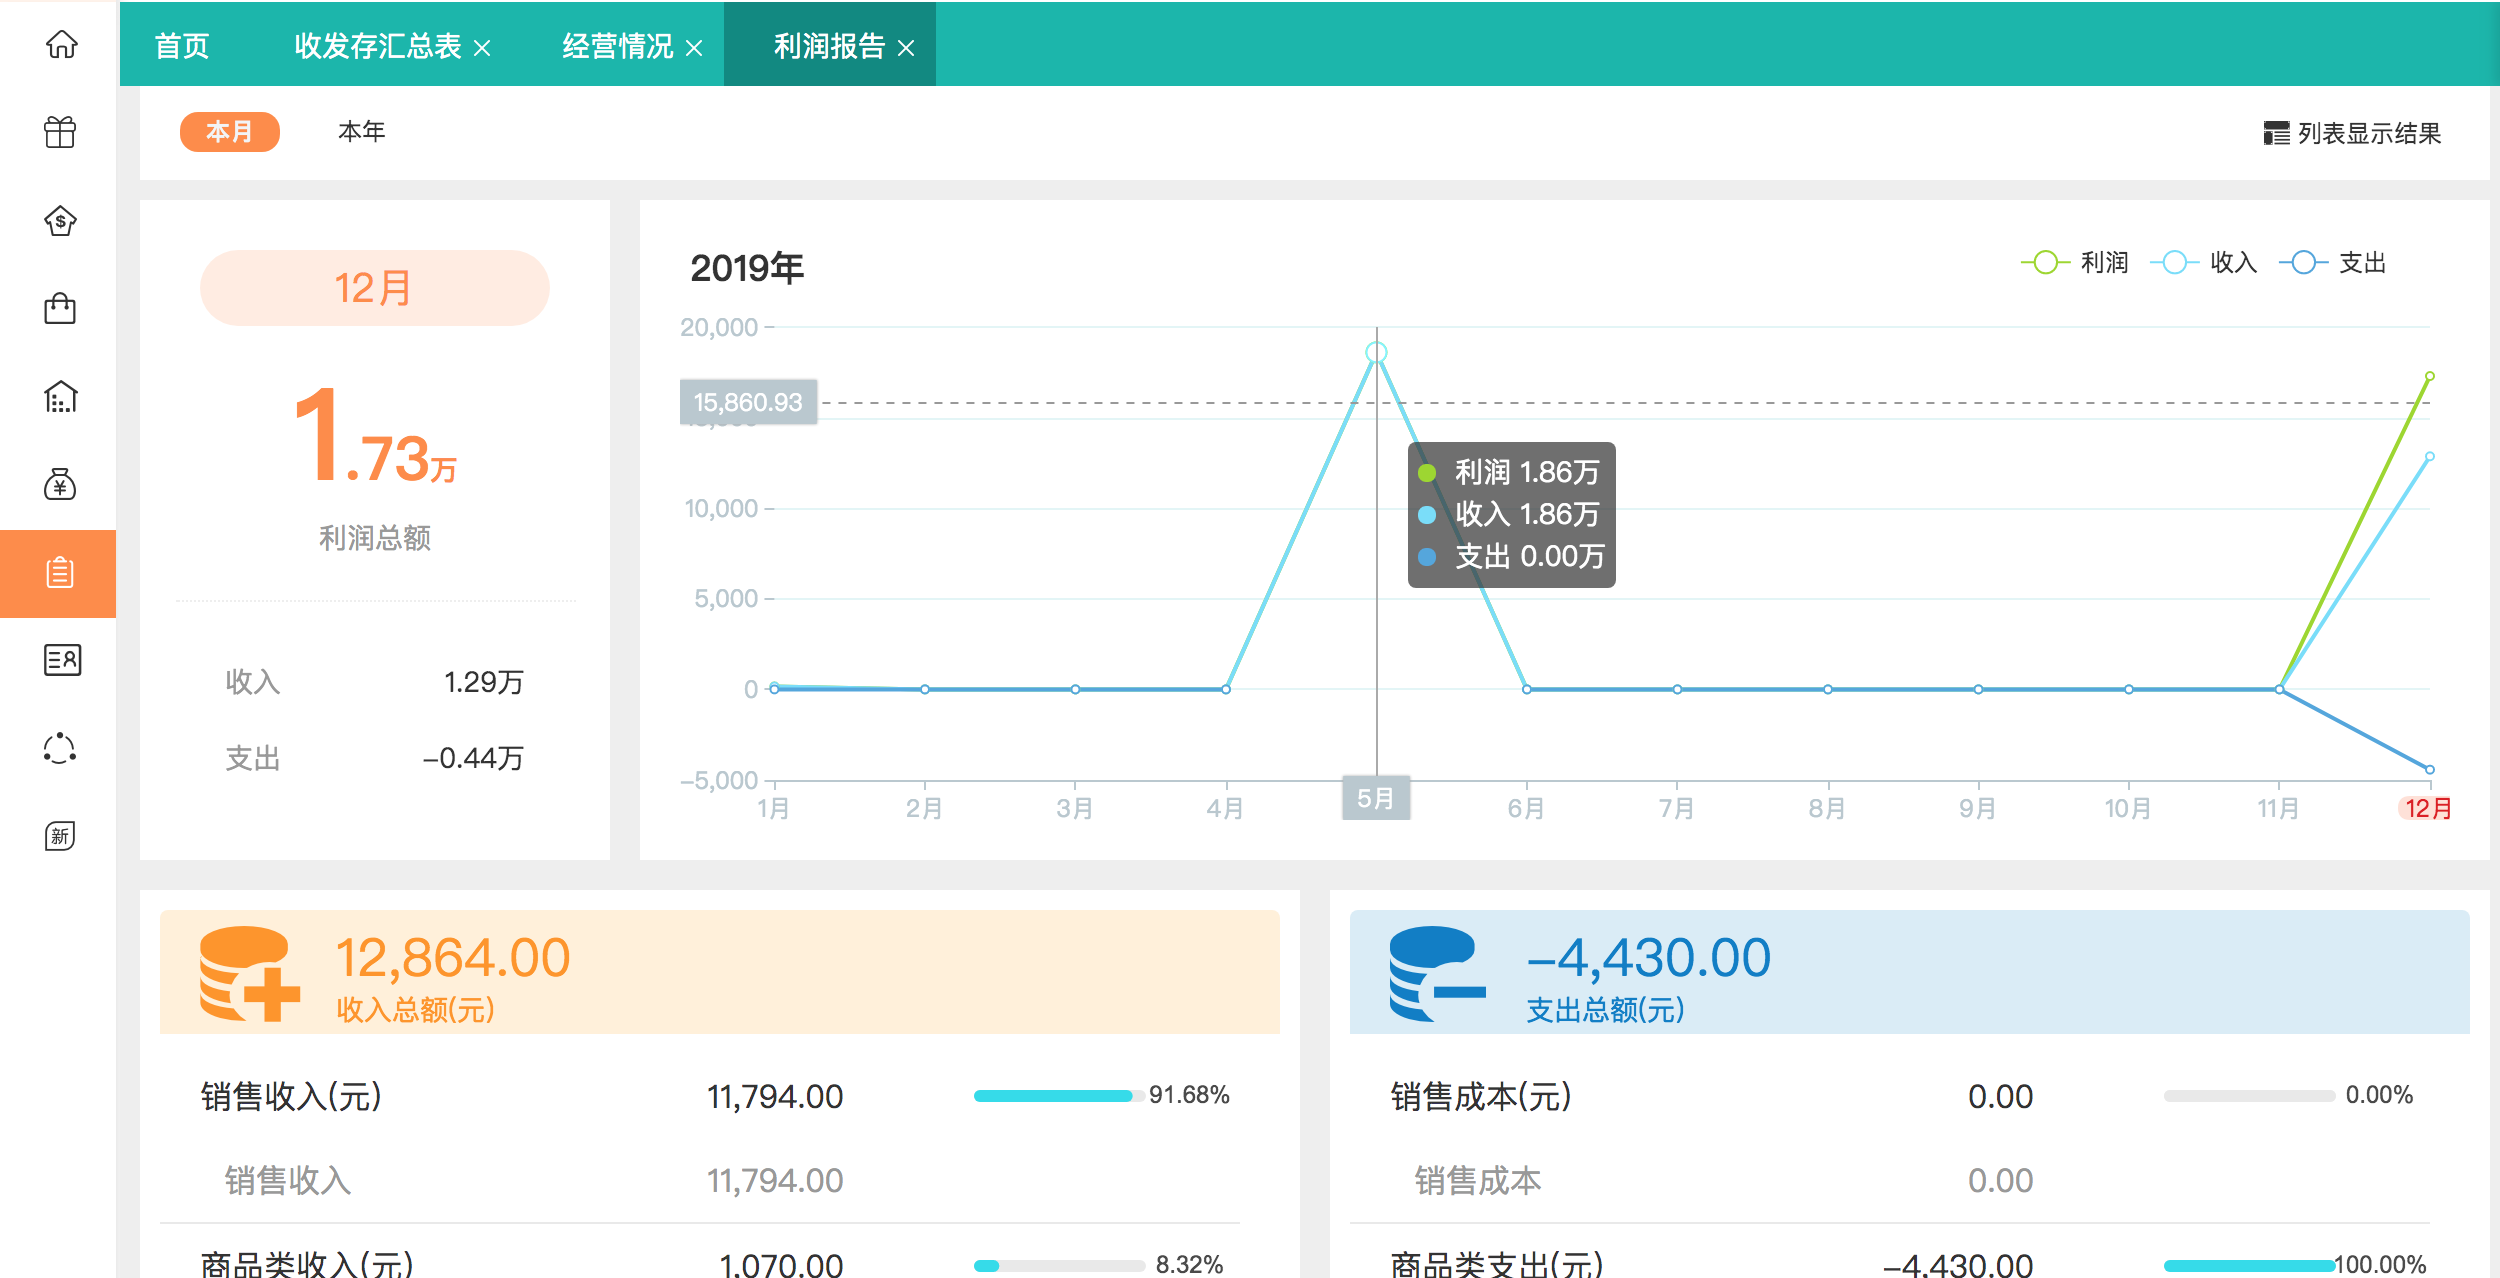Click the currency/finance sidebar icon
The height and width of the screenshot is (1278, 2500).
pyautogui.click(x=64, y=484)
